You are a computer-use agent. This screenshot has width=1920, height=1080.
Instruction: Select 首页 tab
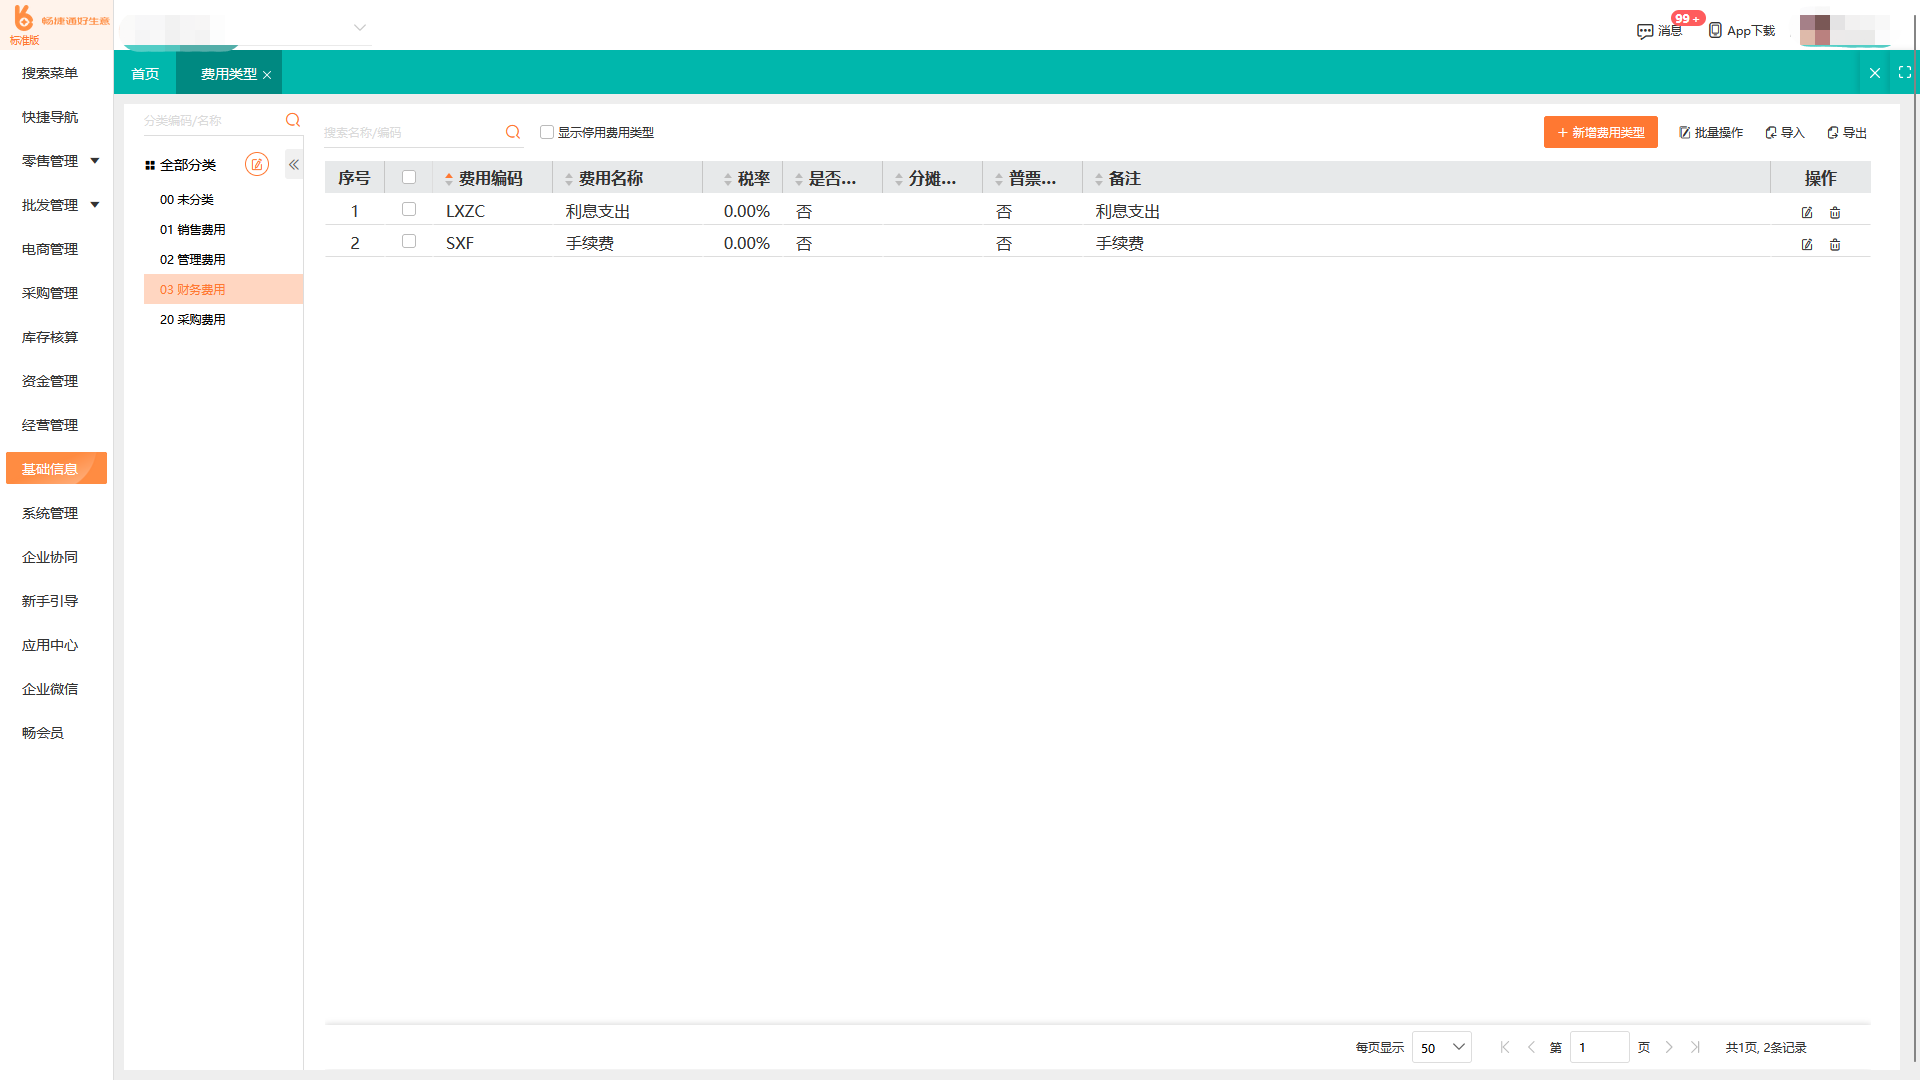144,74
